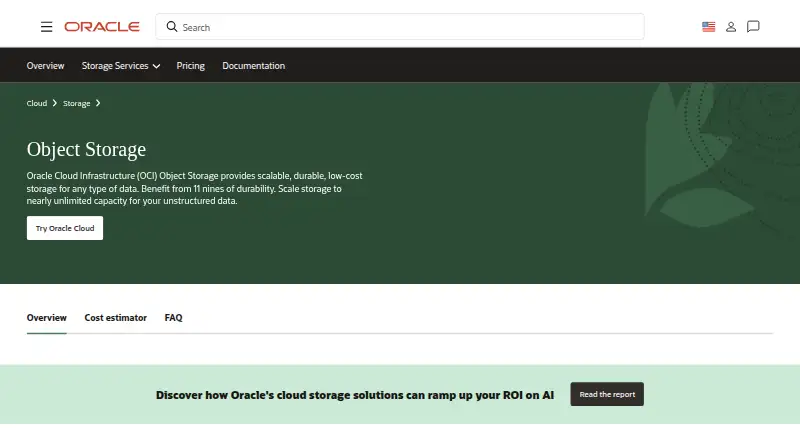Screen dimensions: 800x440
Task: Open the Pricing menu item
Action: pyautogui.click(x=190, y=66)
